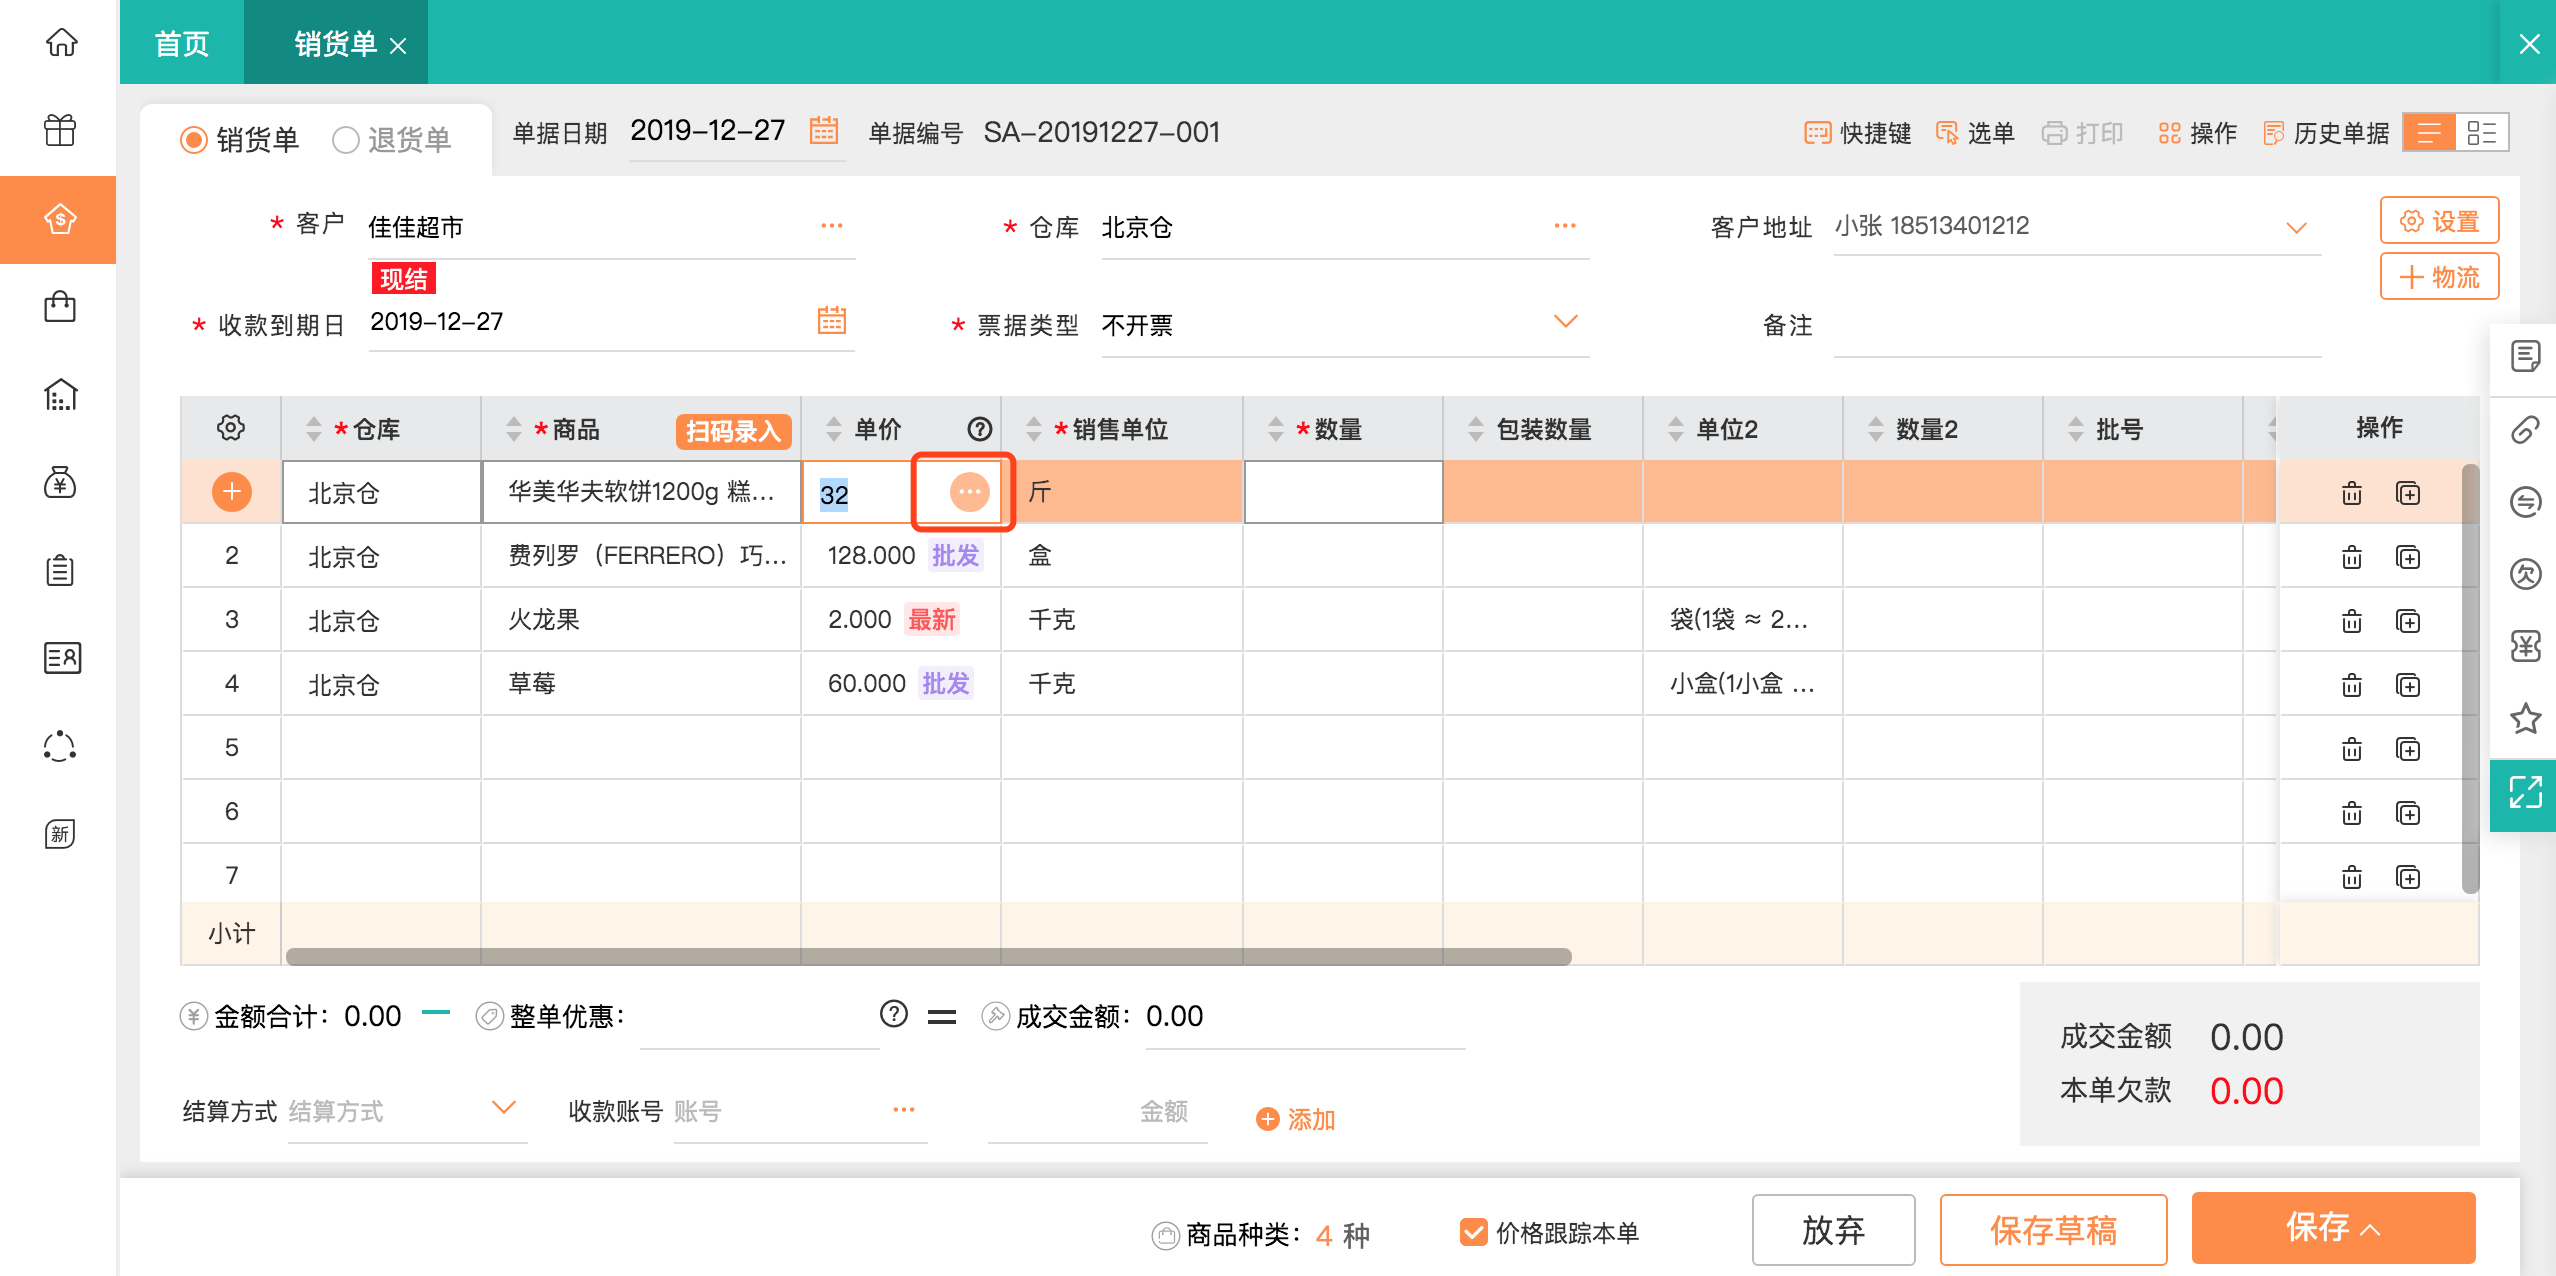Click the row add 加号 icon

[231, 492]
